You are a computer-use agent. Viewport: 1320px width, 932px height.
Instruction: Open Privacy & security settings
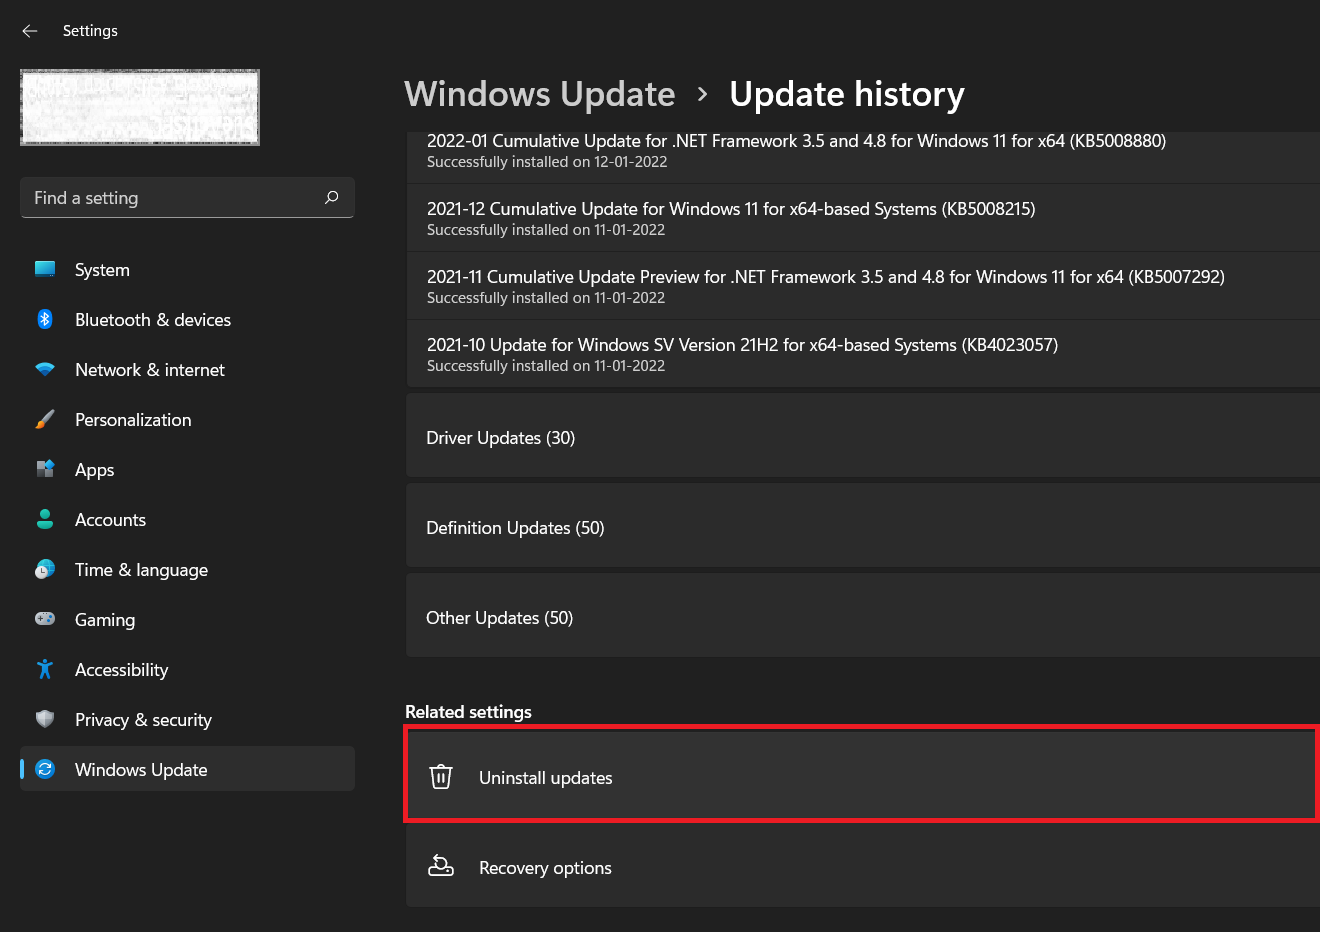(x=45, y=719)
